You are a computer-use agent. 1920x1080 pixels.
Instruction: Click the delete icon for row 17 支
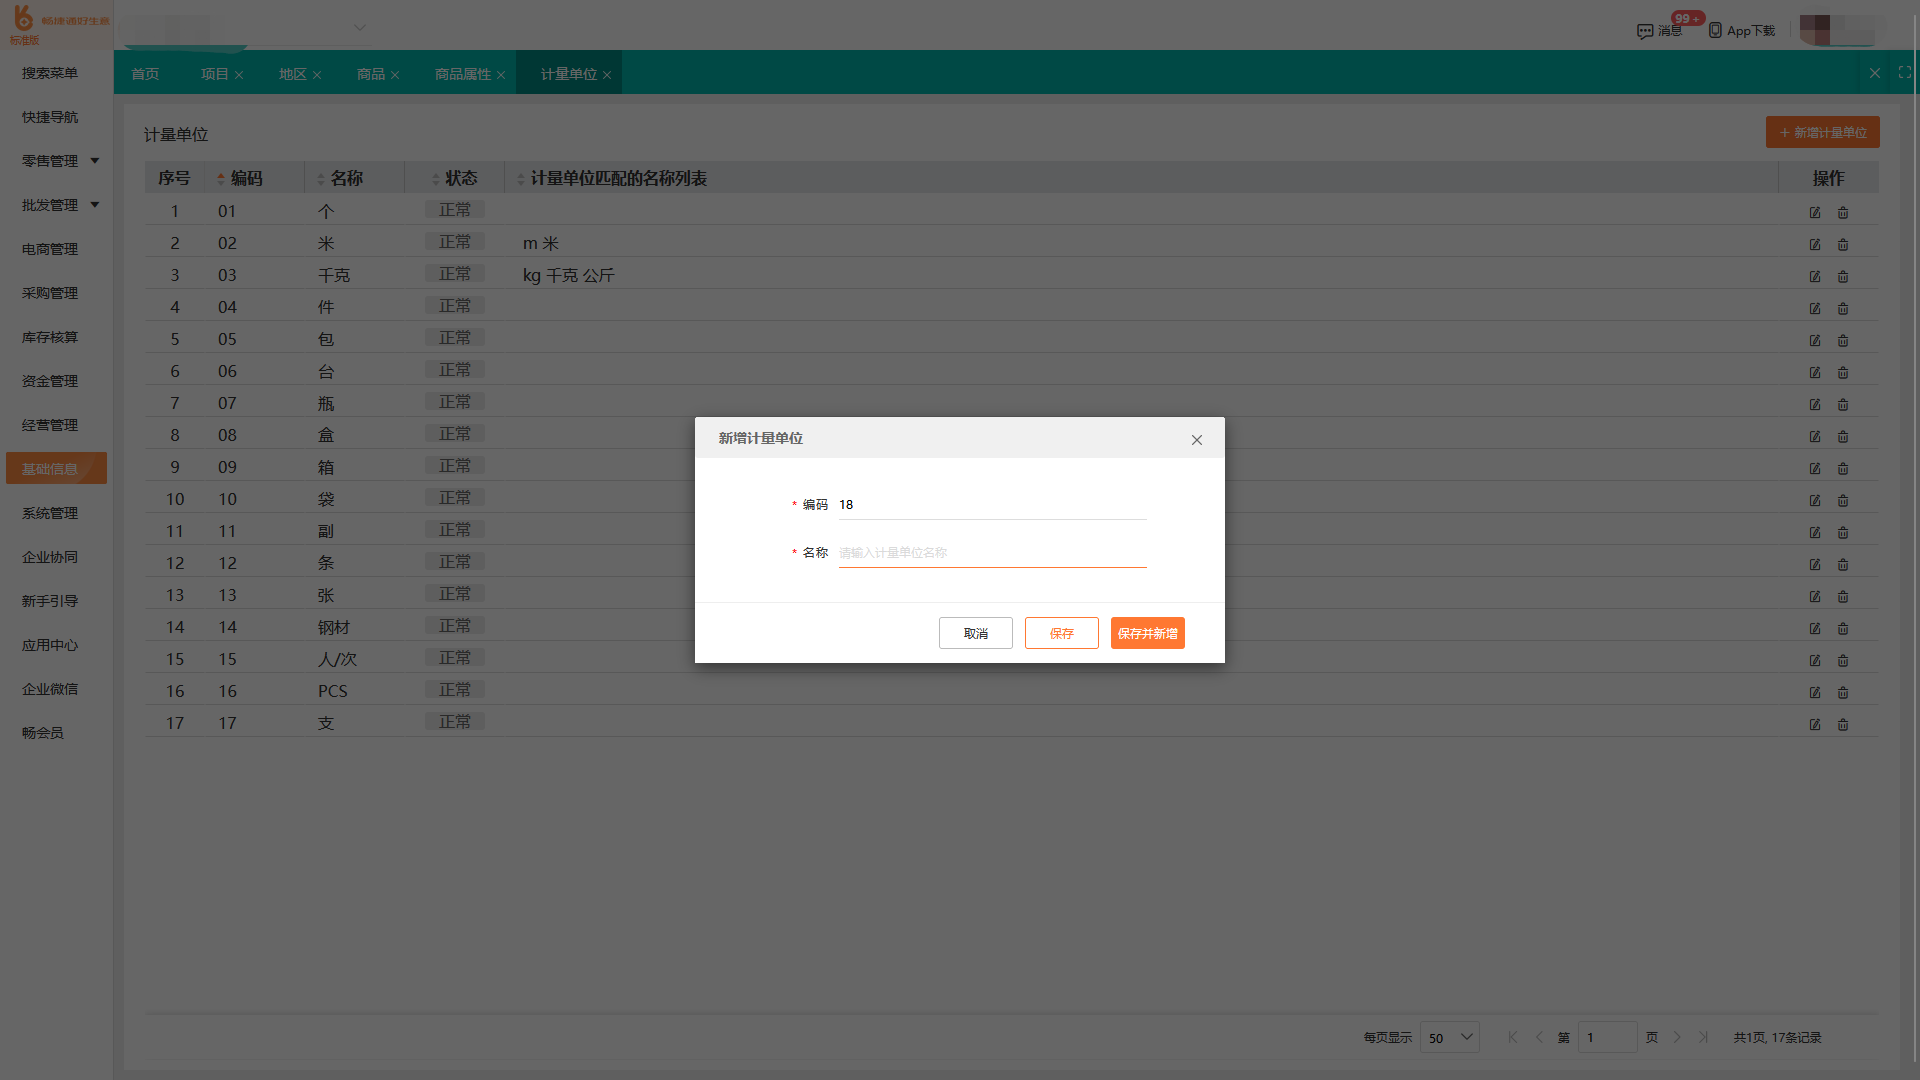click(x=1844, y=724)
